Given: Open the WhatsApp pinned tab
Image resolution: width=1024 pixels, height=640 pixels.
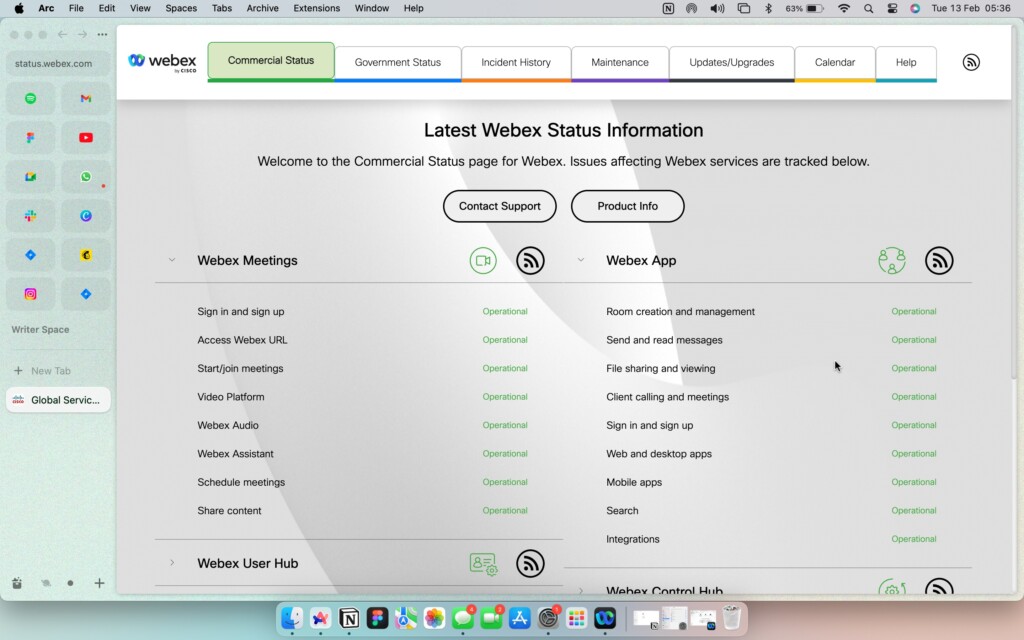Looking at the screenshot, I should point(86,177).
